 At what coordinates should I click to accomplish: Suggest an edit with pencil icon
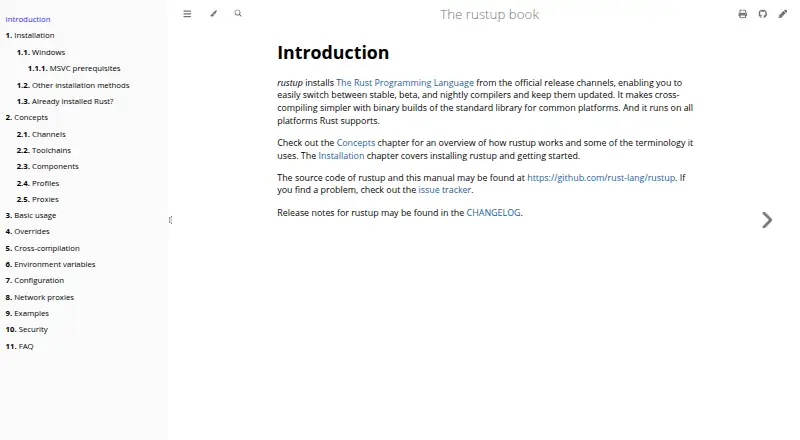point(783,14)
